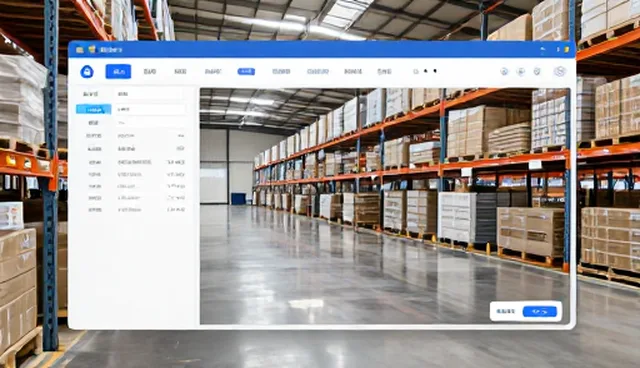This screenshot has height=368, width=640.
Task: Click the blue round lock logo icon
Action: click(87, 72)
